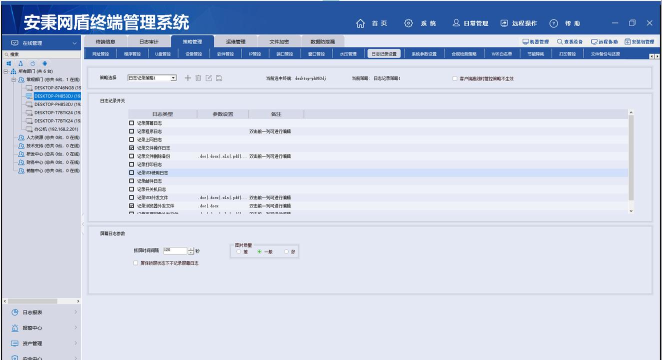662x360 pixels.
Task: Click the 日志报表 pie chart icon
Action: 15,312
